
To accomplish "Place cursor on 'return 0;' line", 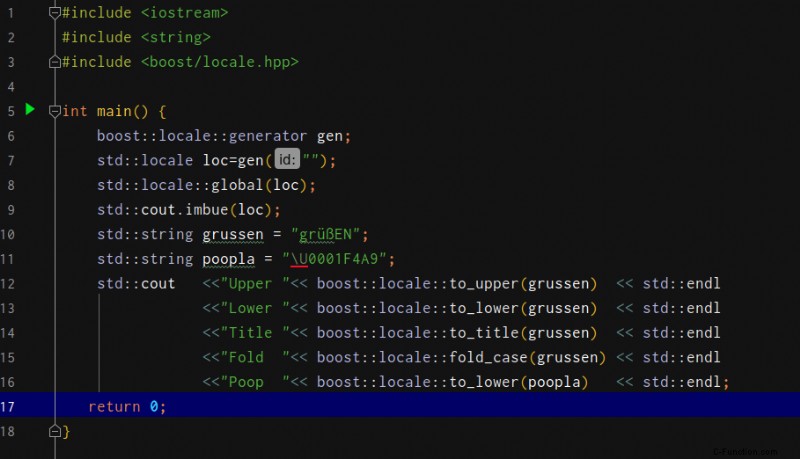I will tap(126, 406).
